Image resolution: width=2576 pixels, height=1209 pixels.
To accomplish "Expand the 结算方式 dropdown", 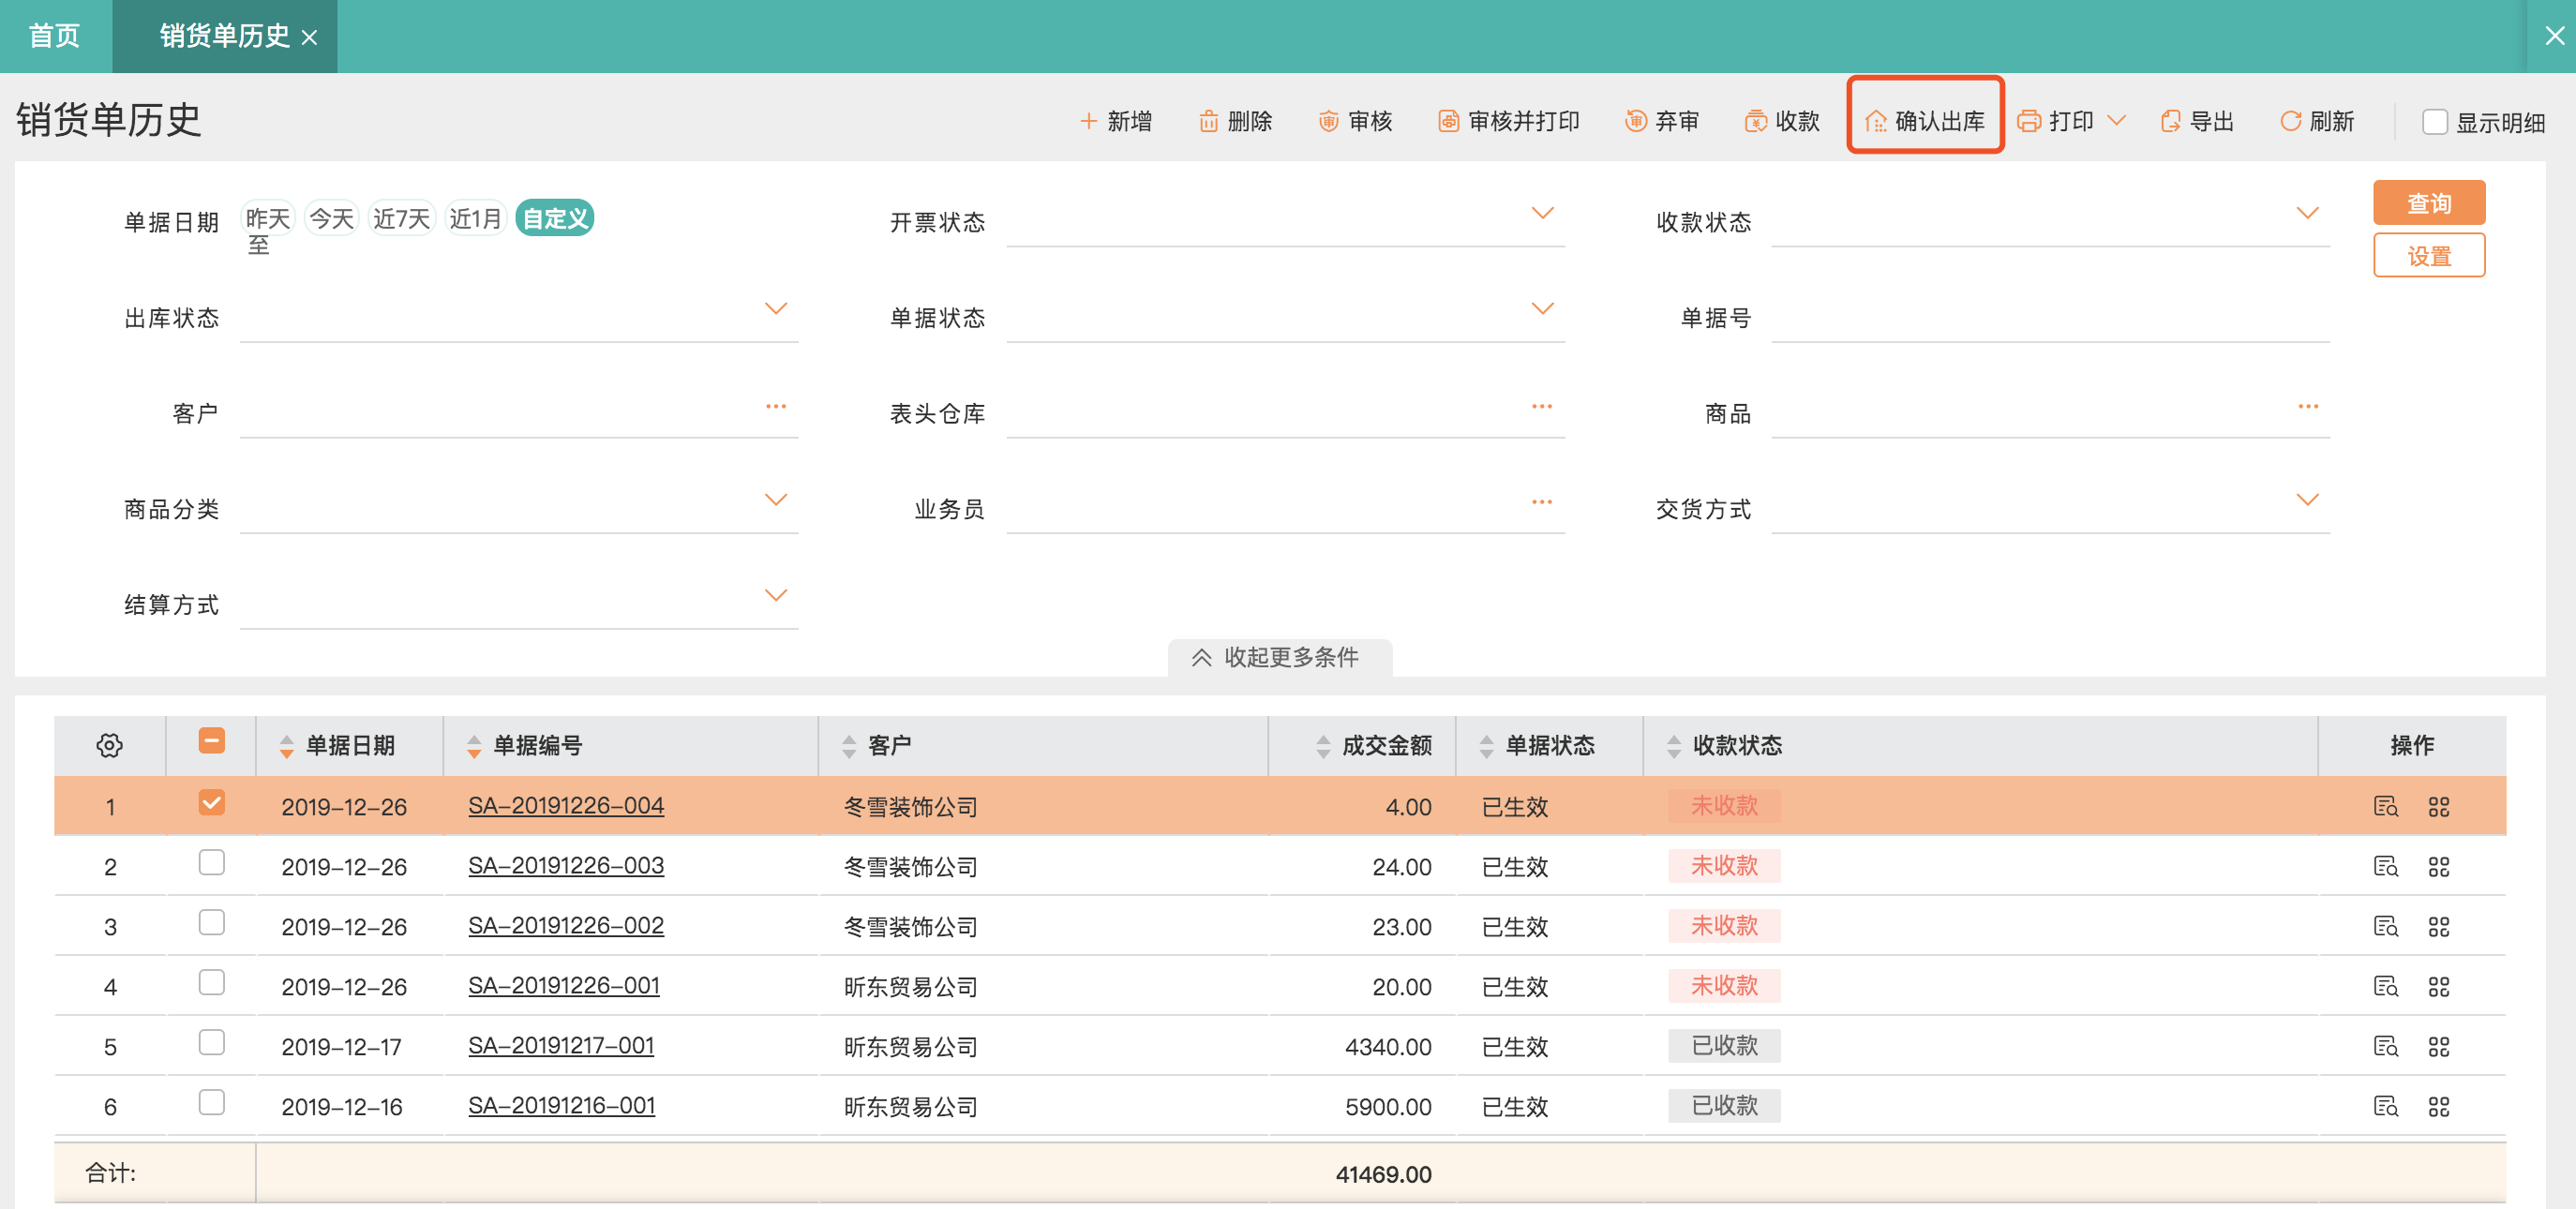I will coord(772,600).
